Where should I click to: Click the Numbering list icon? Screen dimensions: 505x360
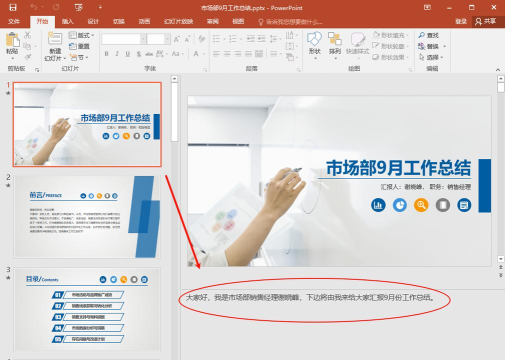point(233,39)
